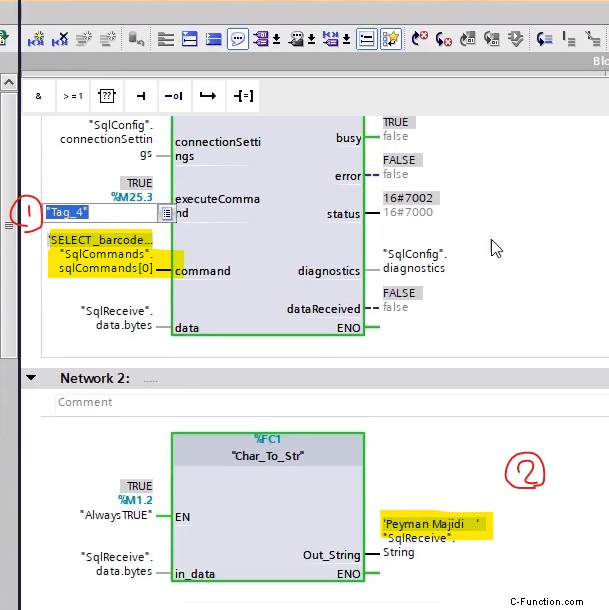Click the open branch arrow favorite

(208, 96)
